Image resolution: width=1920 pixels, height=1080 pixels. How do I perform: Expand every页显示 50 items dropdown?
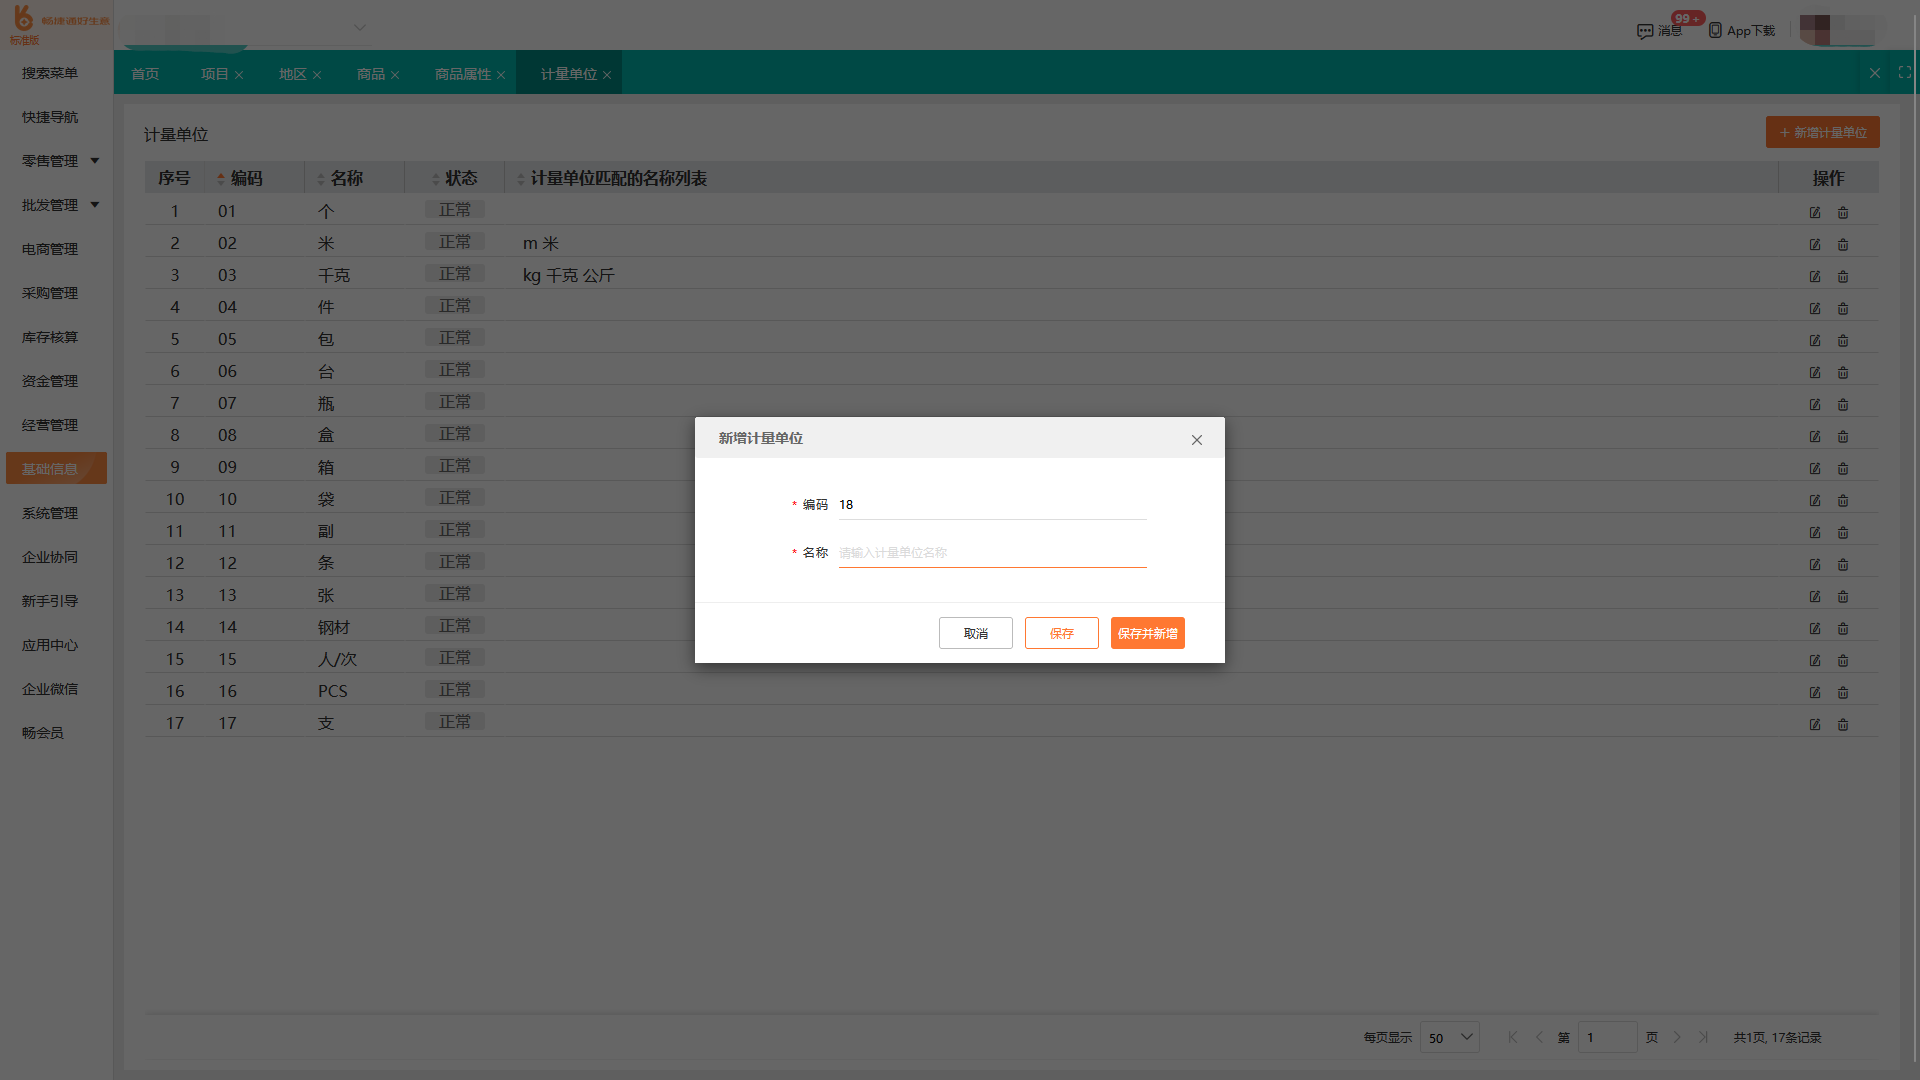(x=1449, y=1038)
